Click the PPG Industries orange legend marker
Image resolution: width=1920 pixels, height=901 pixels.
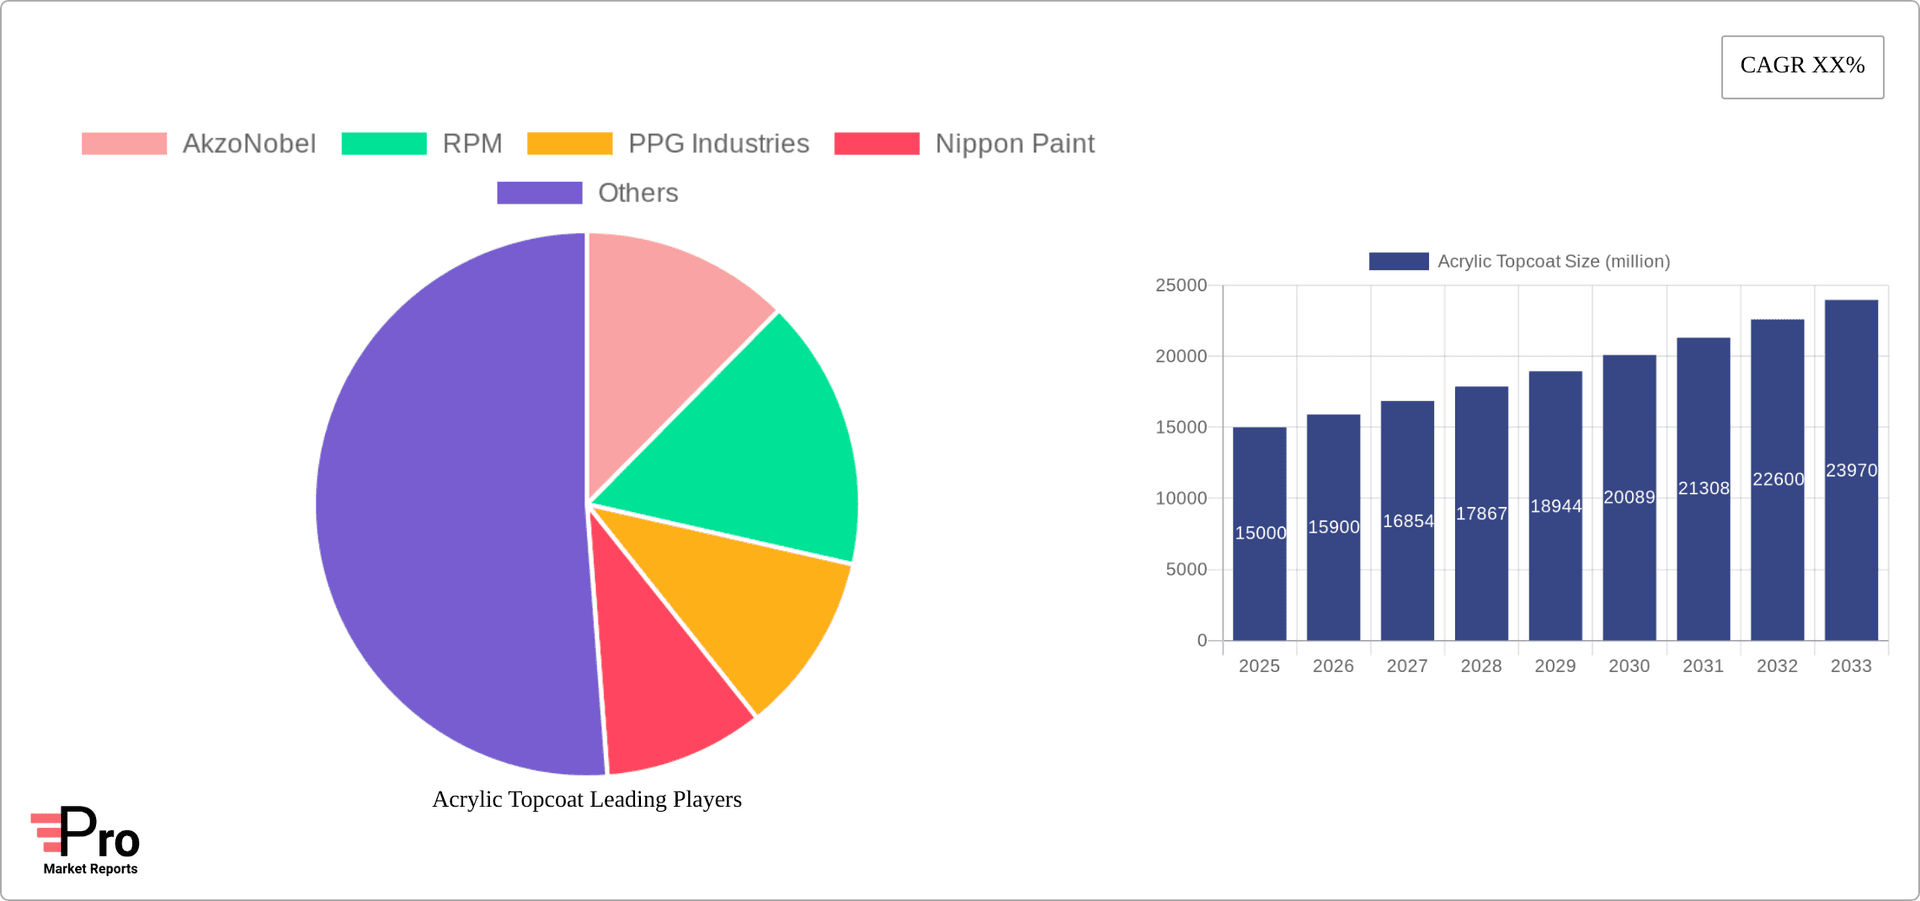[x=570, y=143]
